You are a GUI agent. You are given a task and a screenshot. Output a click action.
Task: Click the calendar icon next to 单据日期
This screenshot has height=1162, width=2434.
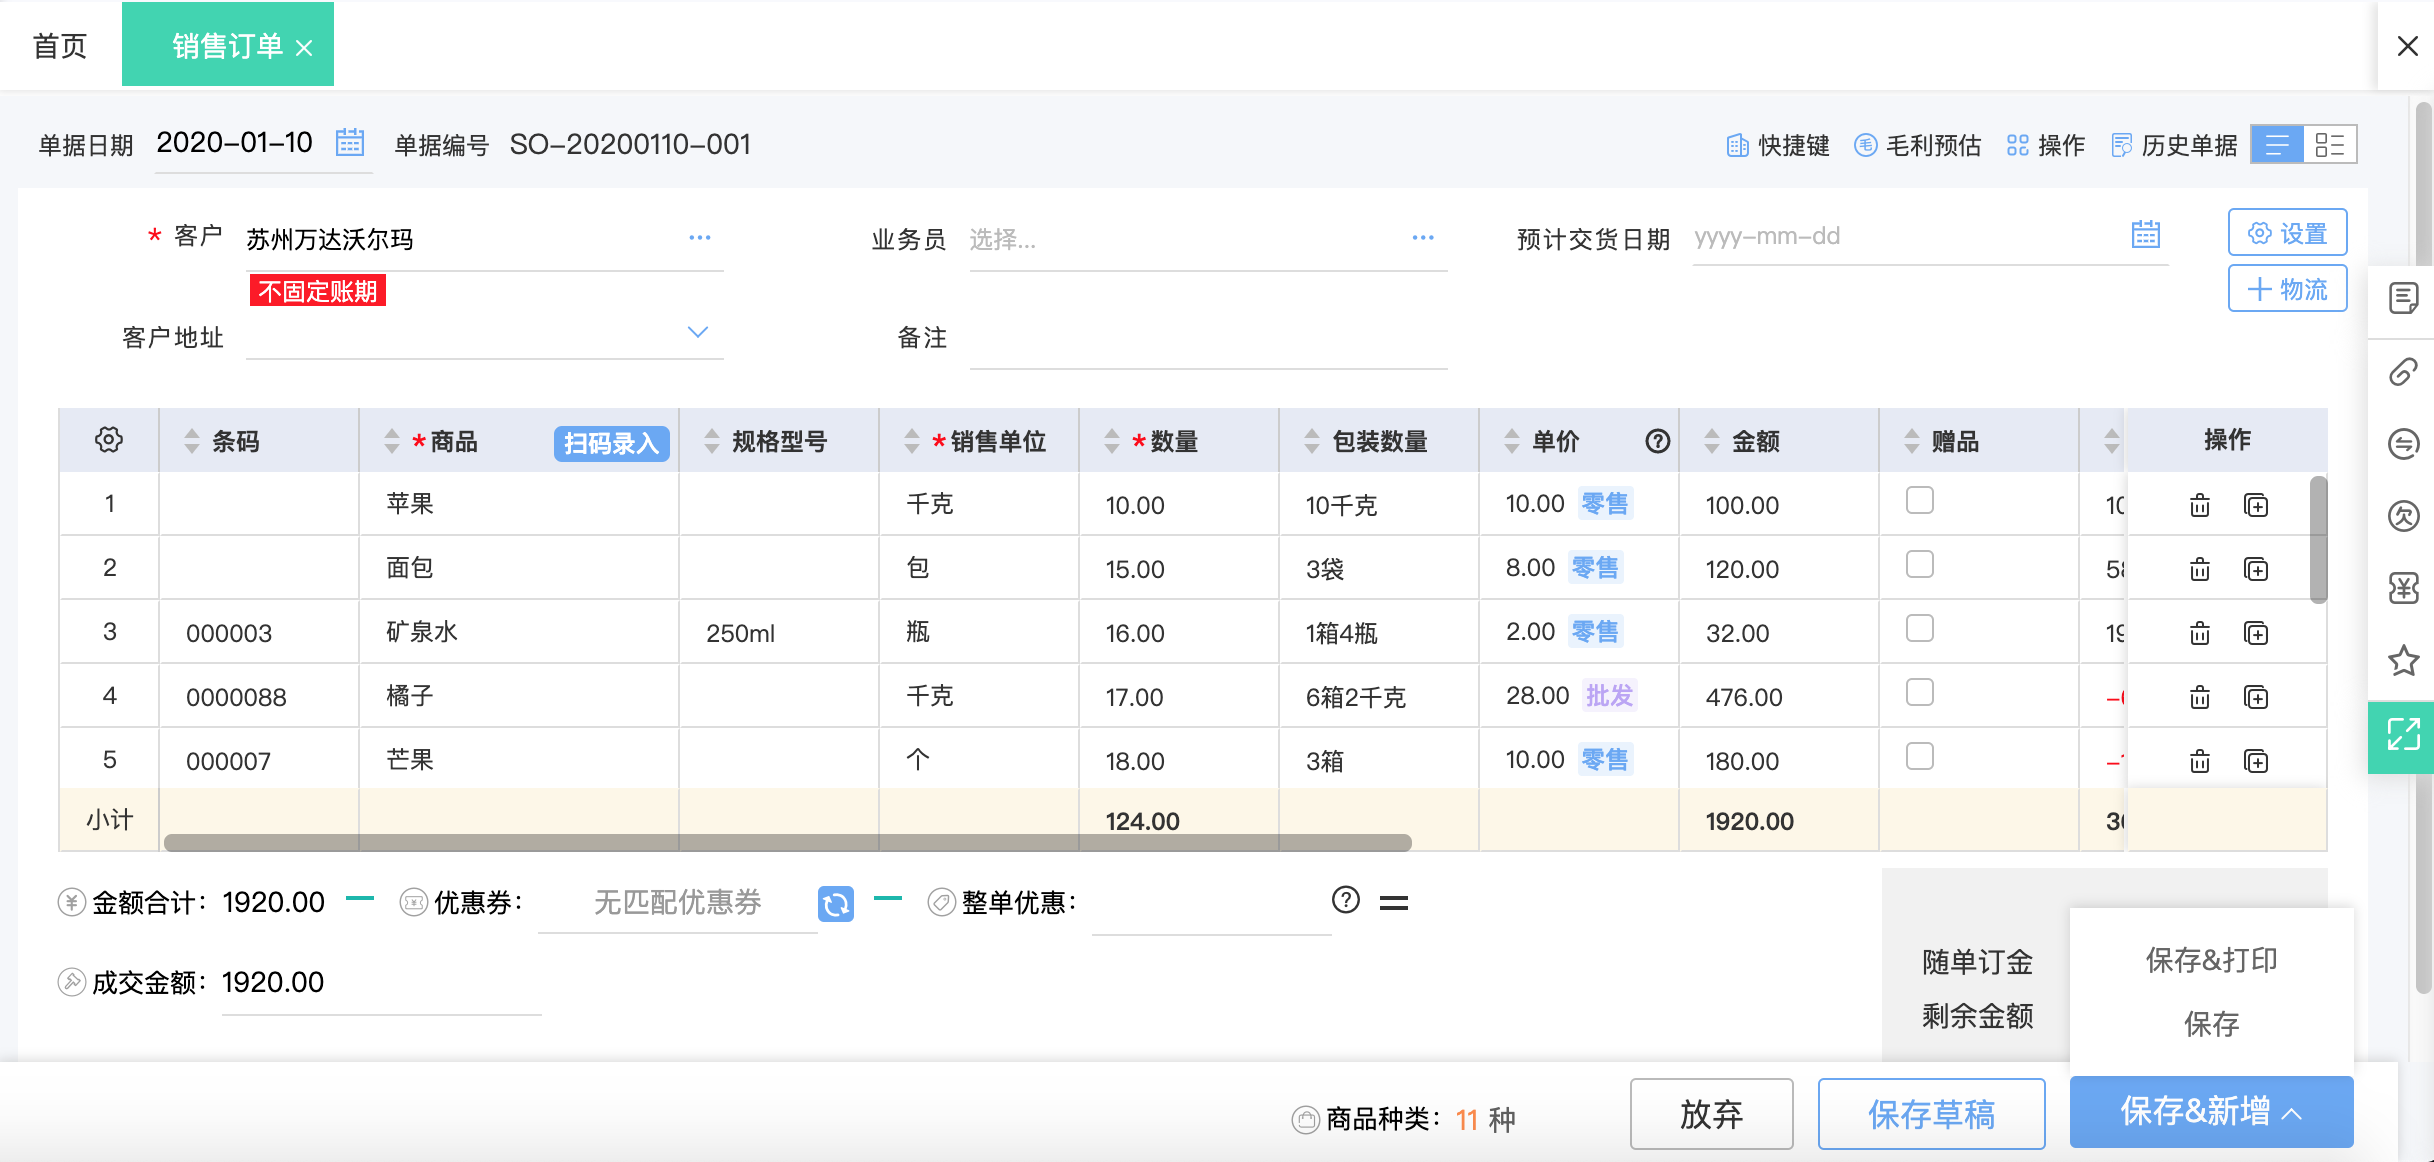click(349, 146)
